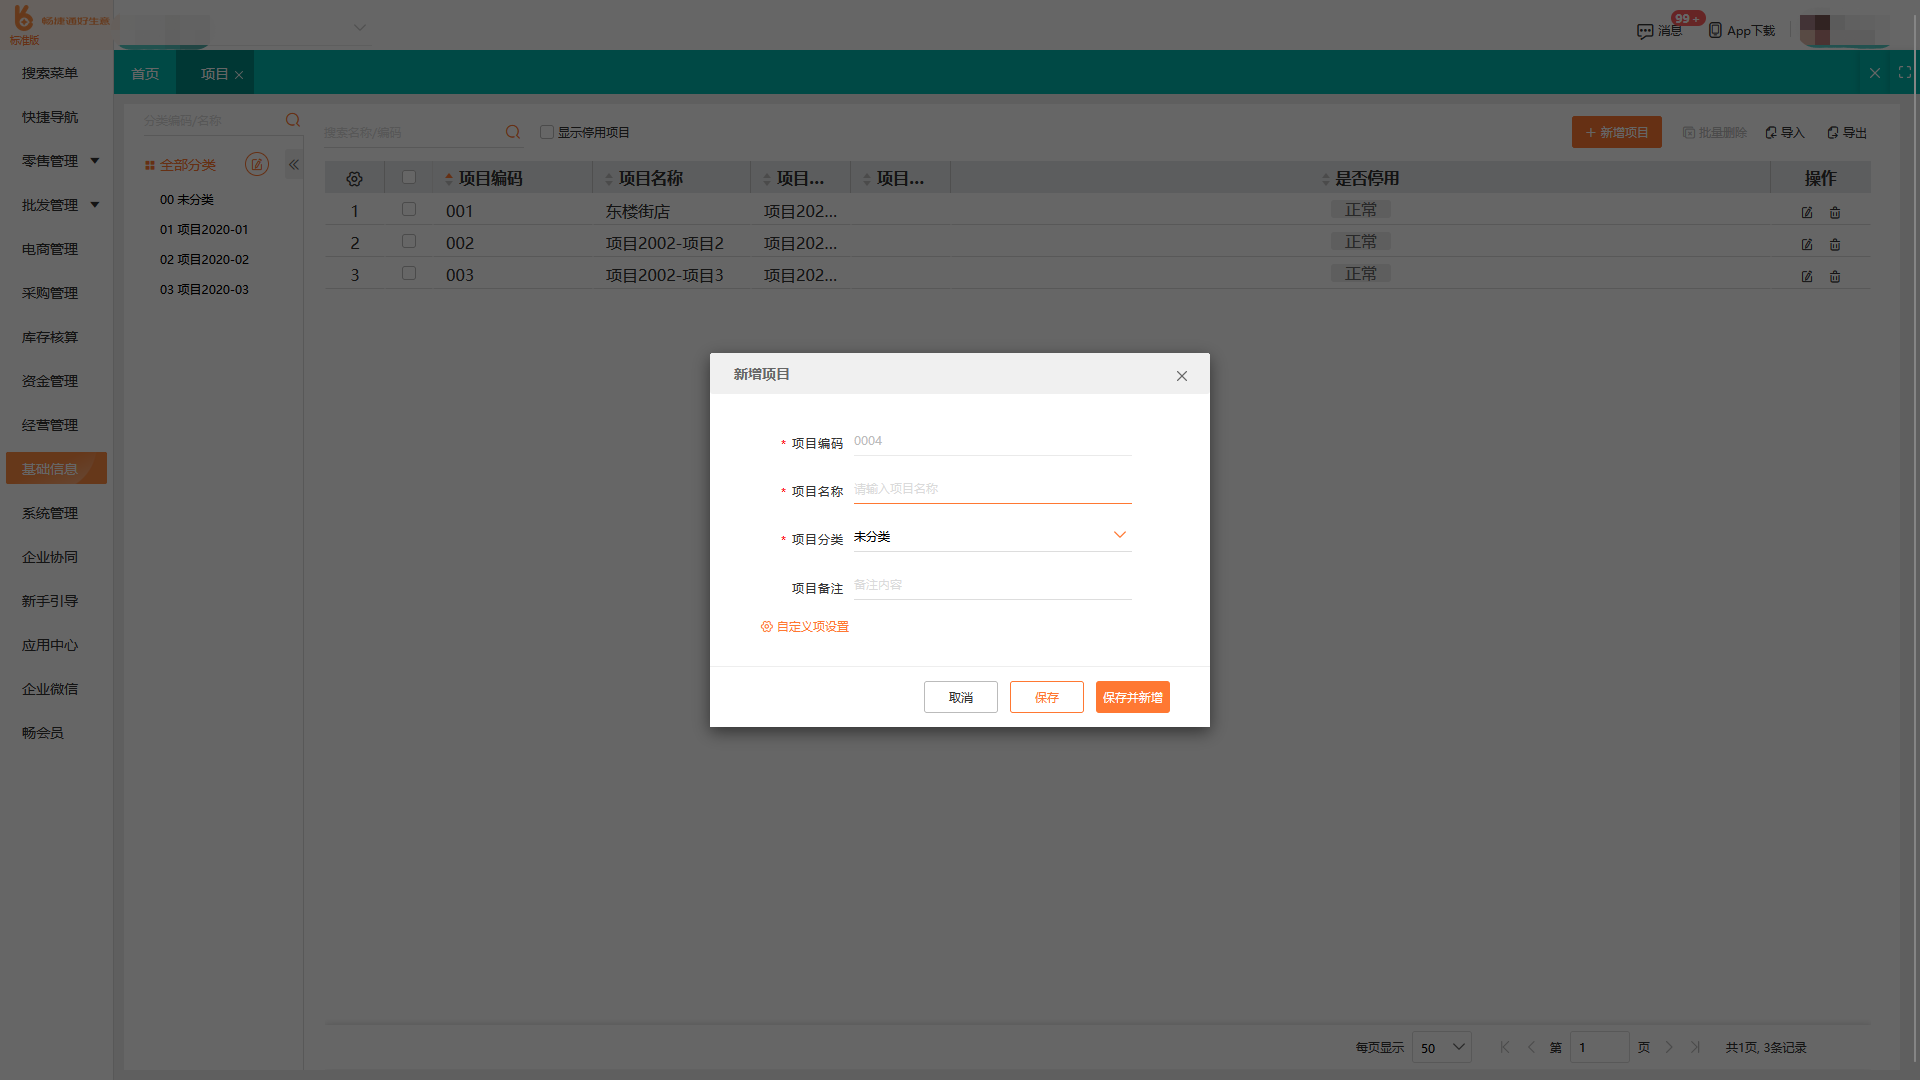Click the 项目名称 input field
1920x1080 pixels.
[992, 488]
